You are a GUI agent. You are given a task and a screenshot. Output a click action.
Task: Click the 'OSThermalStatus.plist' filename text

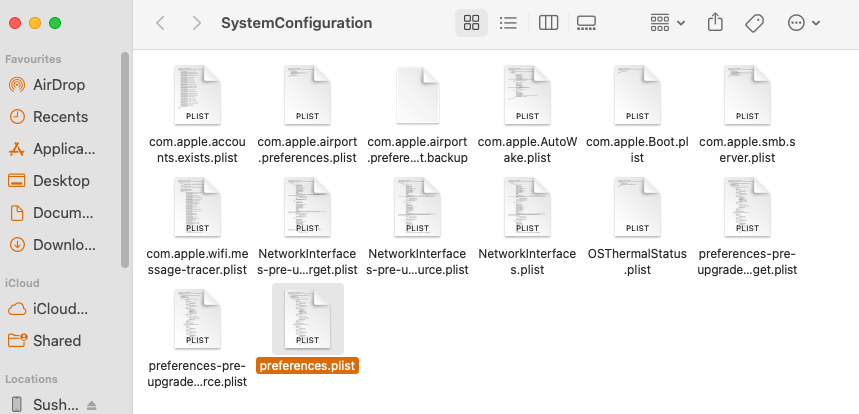[637, 262]
